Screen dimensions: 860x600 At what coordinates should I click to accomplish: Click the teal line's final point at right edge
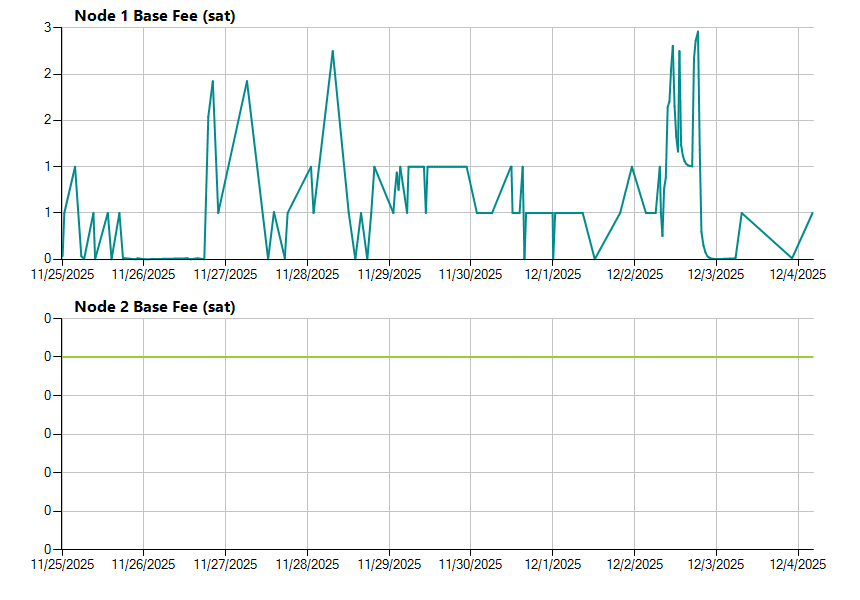pyautogui.click(x=812, y=213)
